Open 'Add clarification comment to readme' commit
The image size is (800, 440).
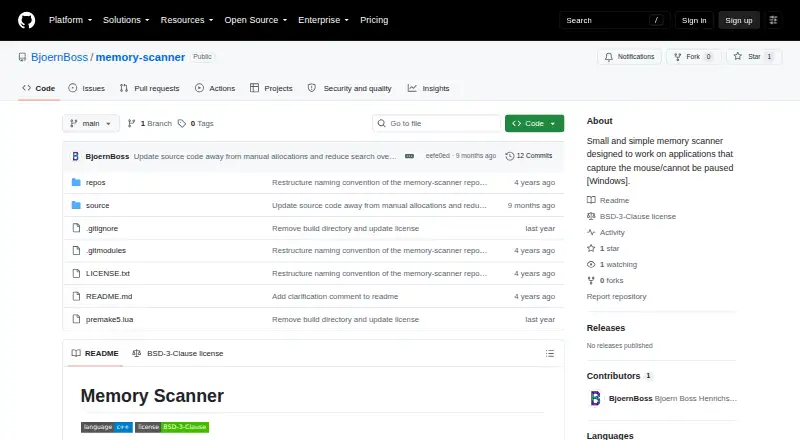(x=335, y=297)
